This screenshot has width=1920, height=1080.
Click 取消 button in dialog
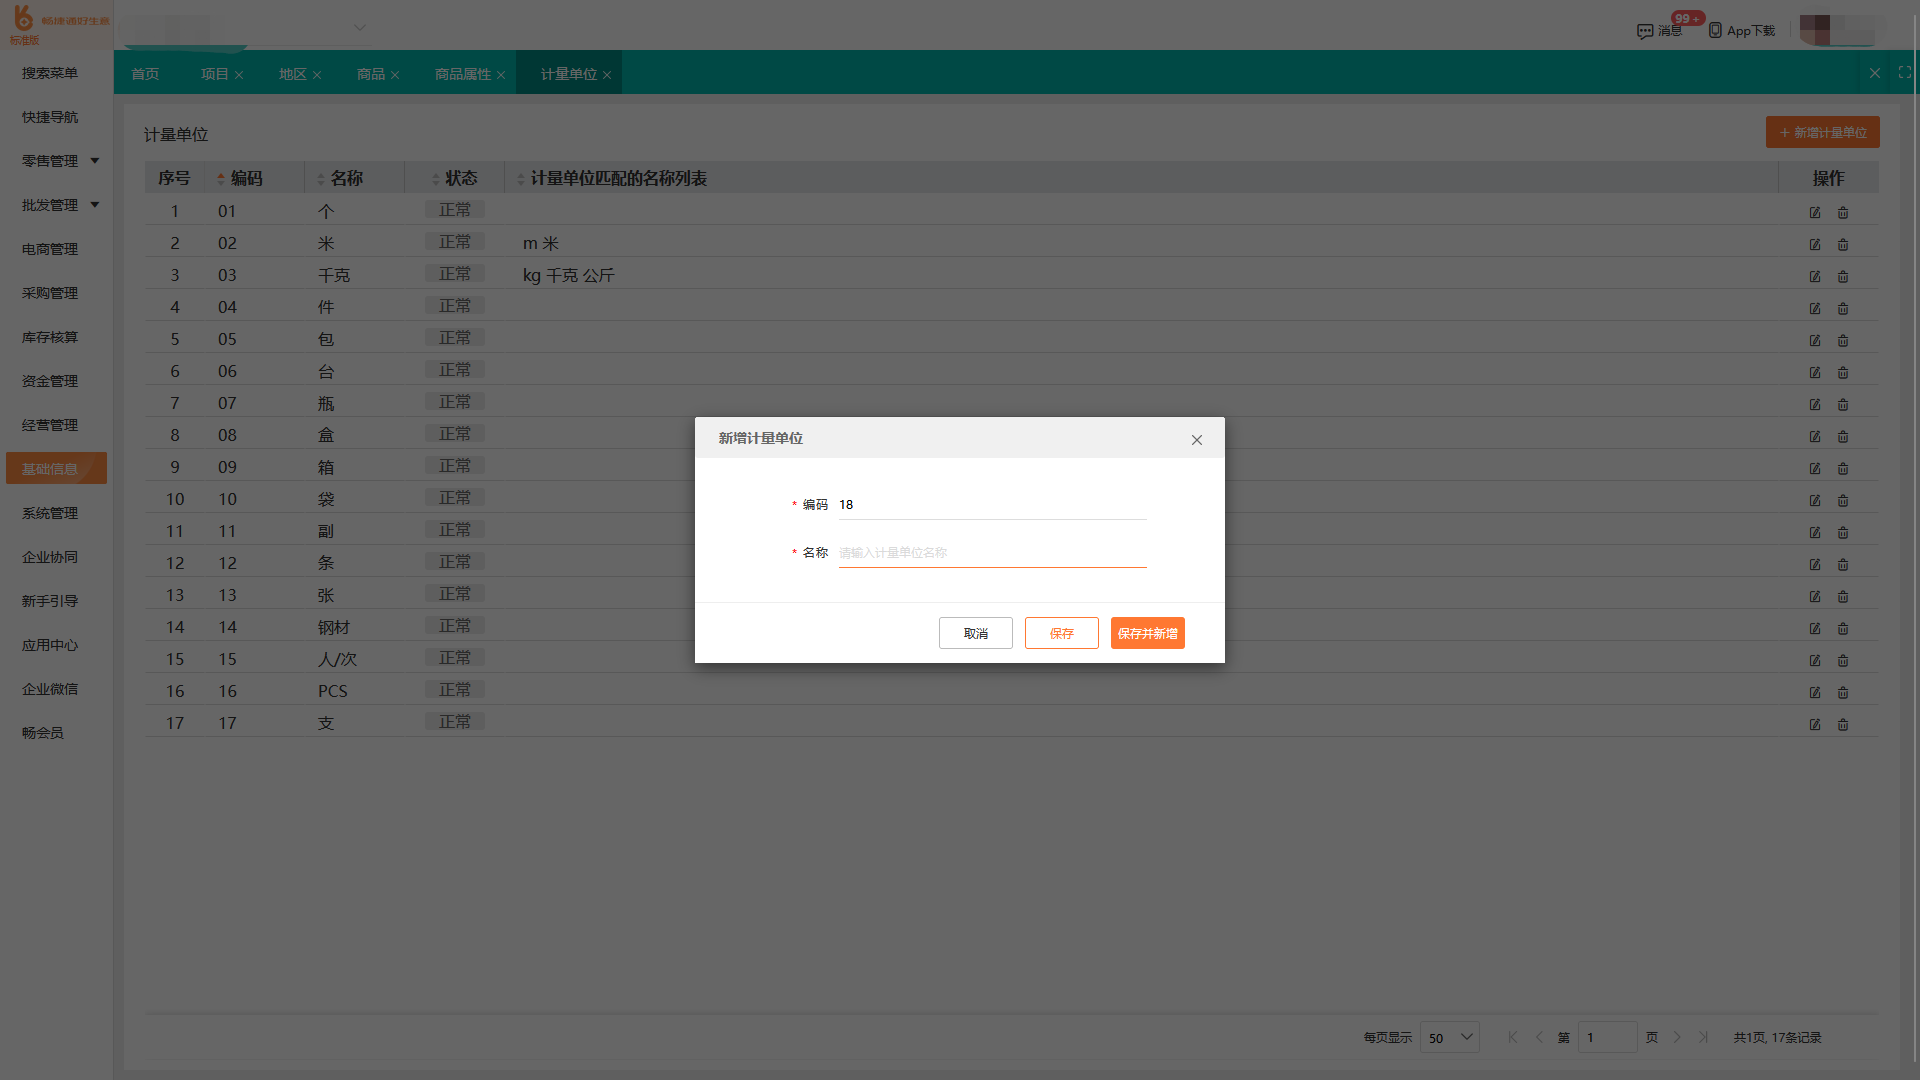click(976, 633)
